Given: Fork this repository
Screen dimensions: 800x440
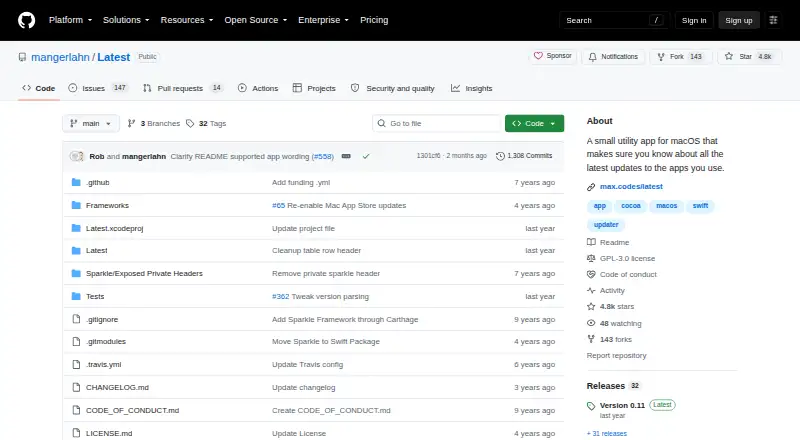Looking at the screenshot, I should click(681, 57).
